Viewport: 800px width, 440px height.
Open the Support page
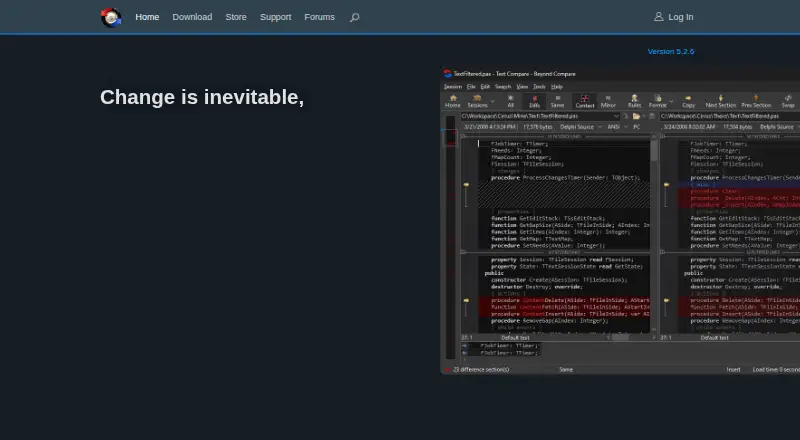(x=276, y=17)
